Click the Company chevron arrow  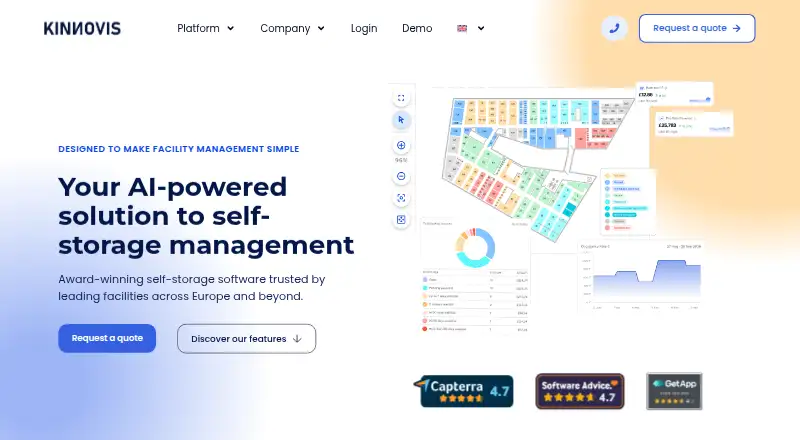coord(321,29)
